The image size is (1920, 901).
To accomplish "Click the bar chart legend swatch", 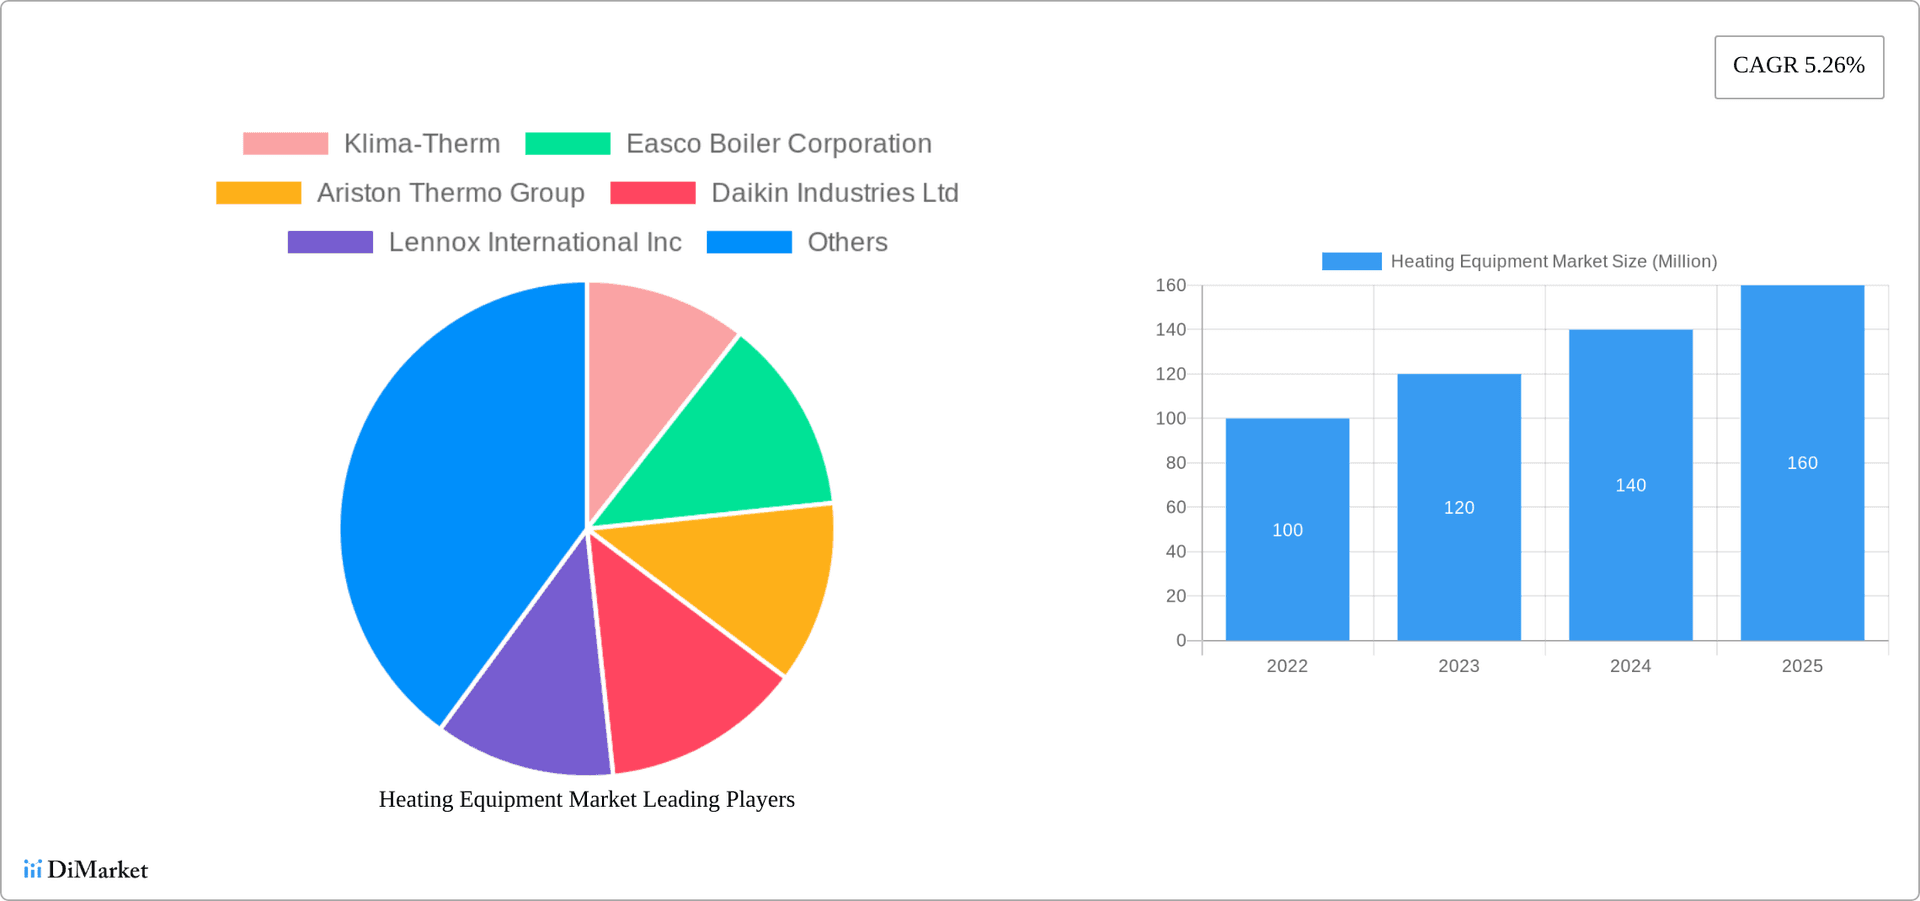I will [1349, 261].
